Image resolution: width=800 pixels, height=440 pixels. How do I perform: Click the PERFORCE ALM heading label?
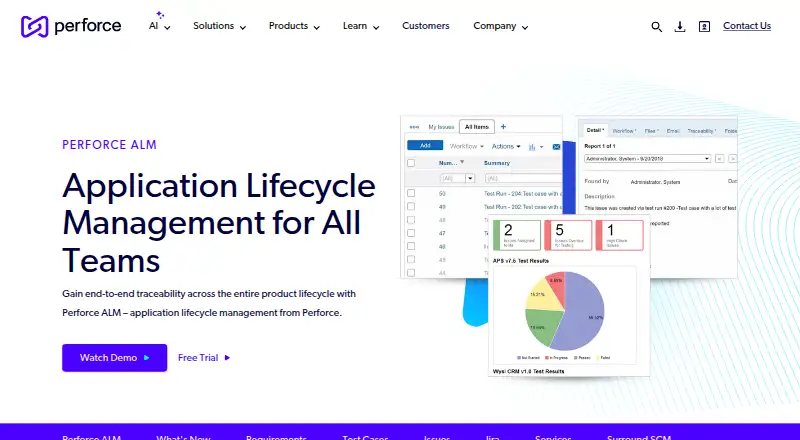(109, 144)
